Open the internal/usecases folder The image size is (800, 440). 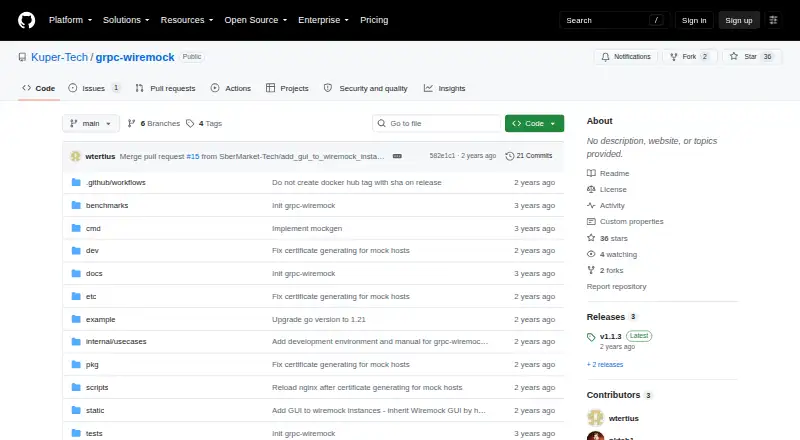click(116, 341)
